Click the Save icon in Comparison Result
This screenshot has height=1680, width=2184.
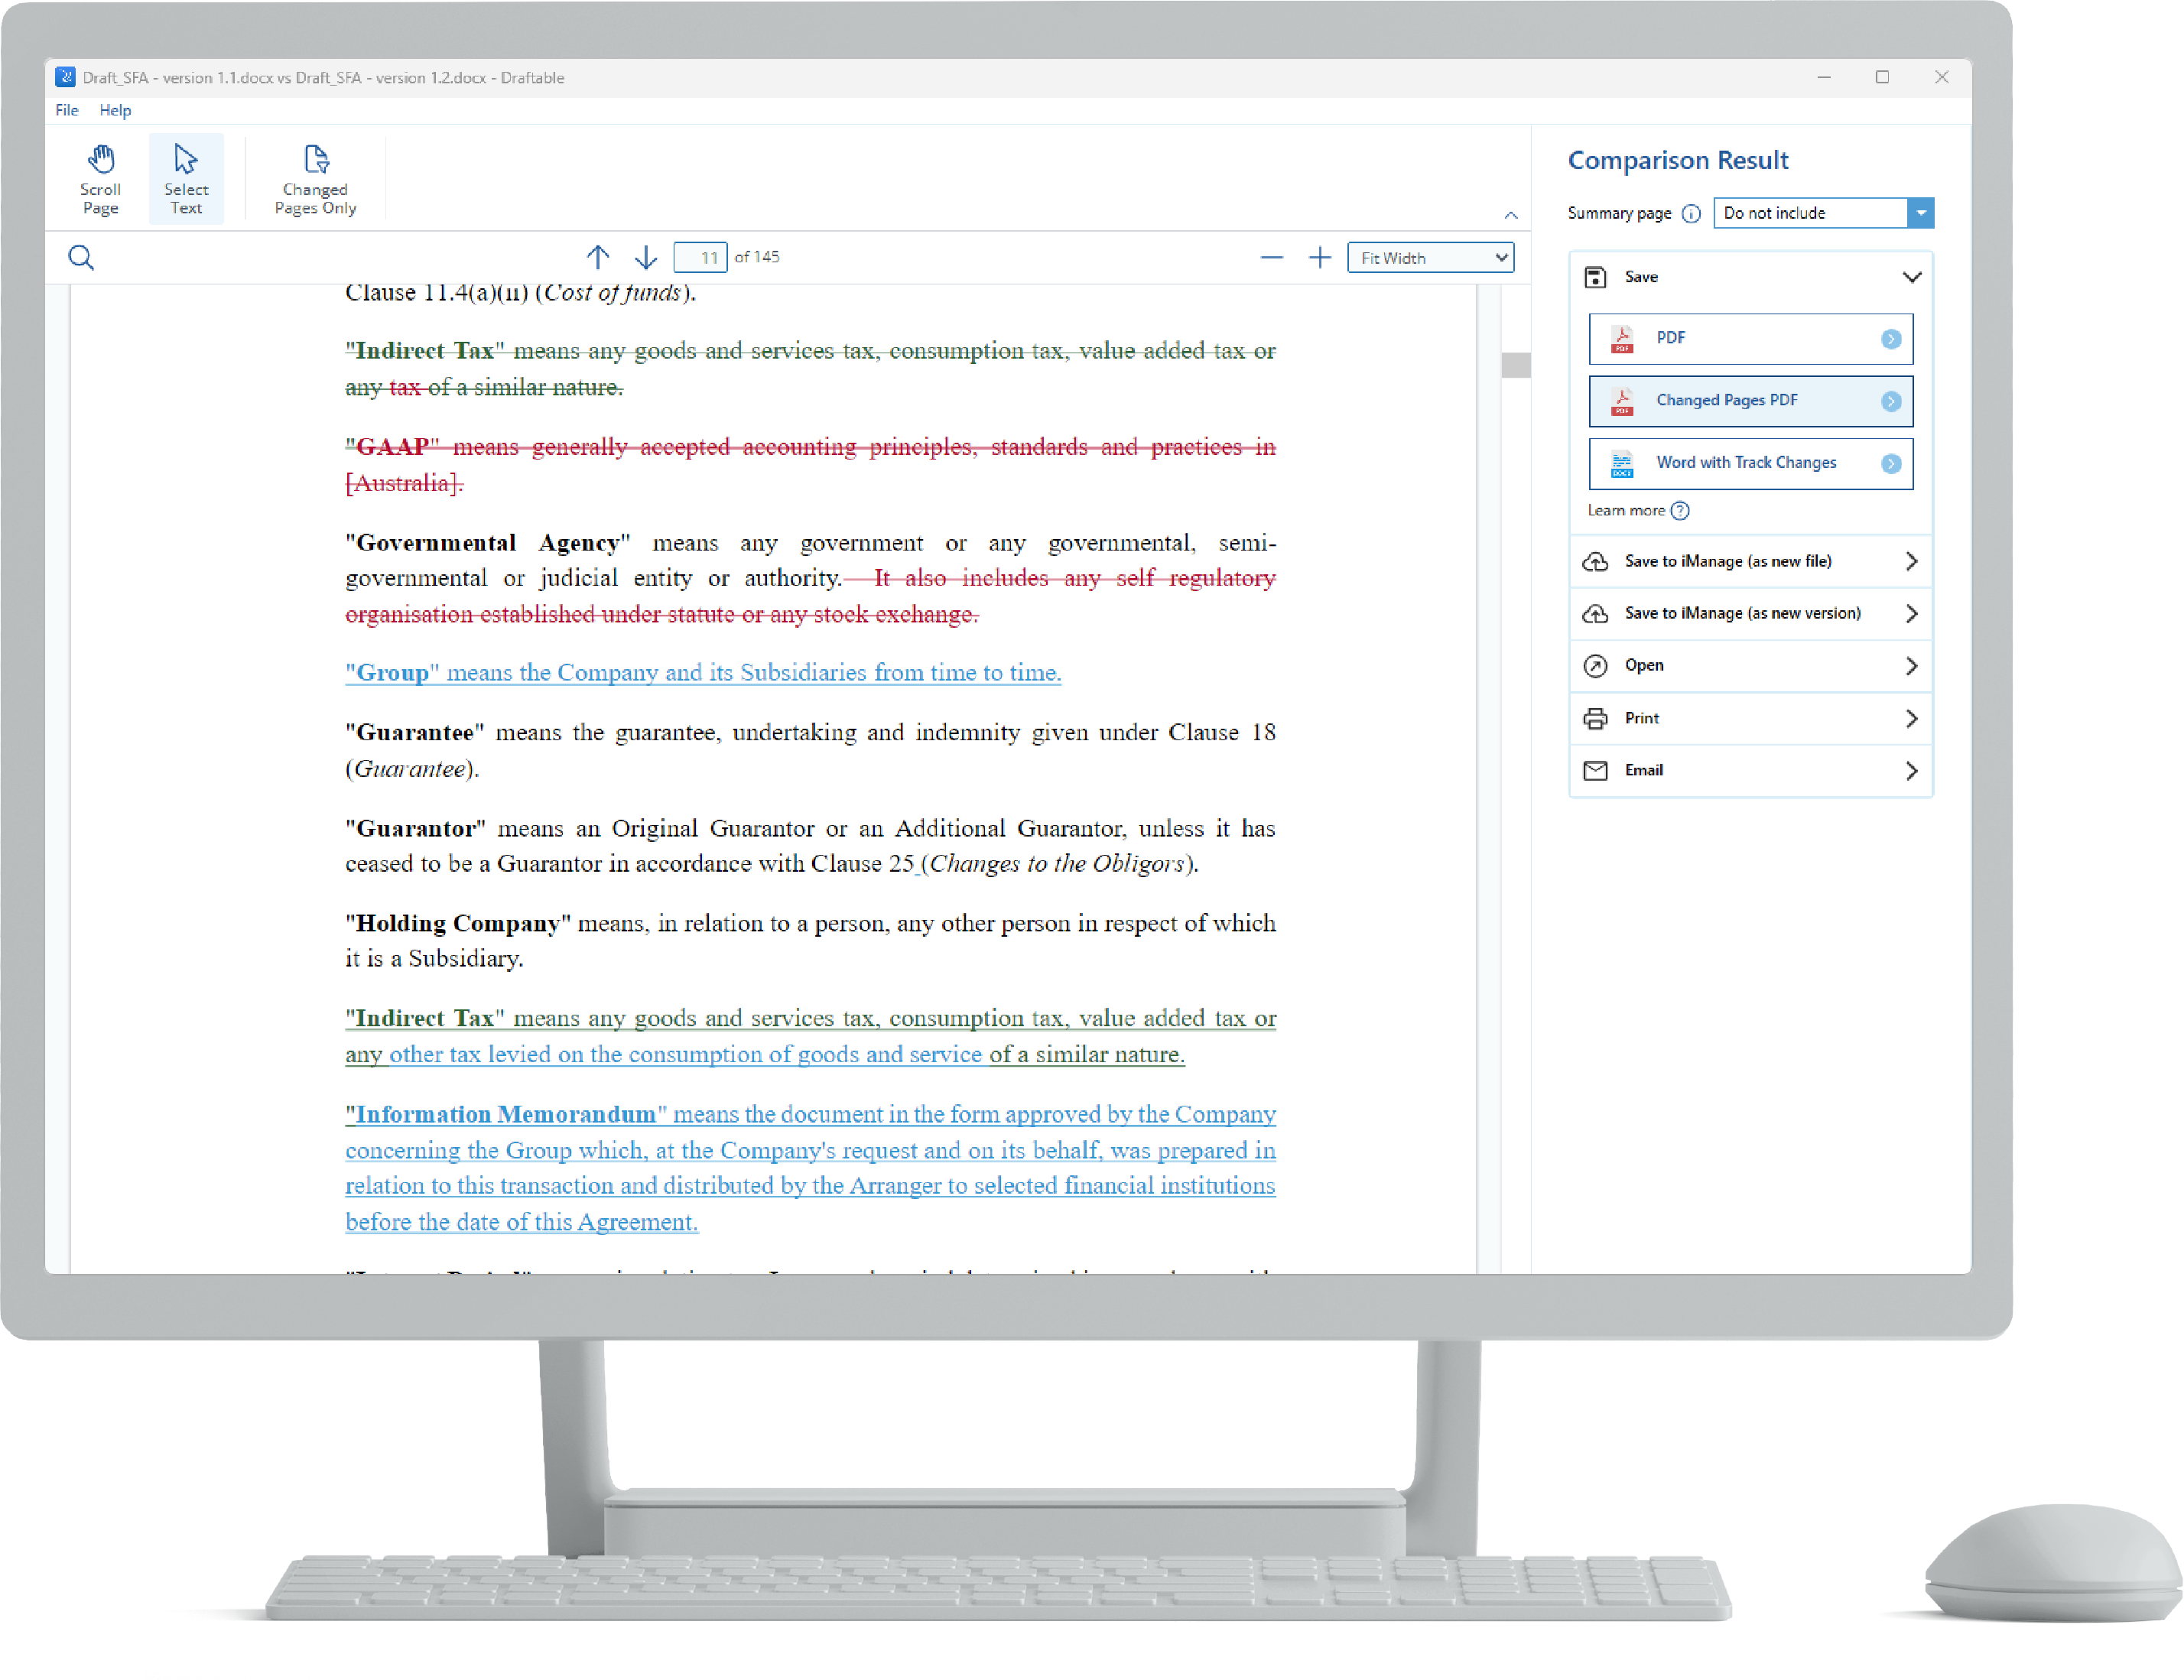1597,277
